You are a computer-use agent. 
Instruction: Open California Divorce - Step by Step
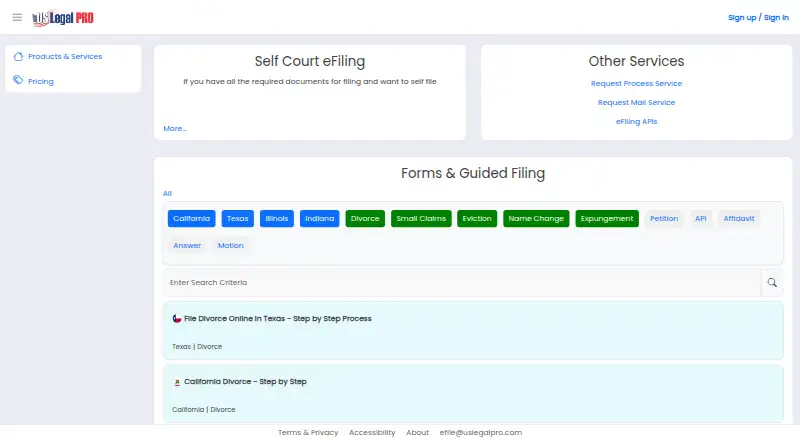pos(245,382)
